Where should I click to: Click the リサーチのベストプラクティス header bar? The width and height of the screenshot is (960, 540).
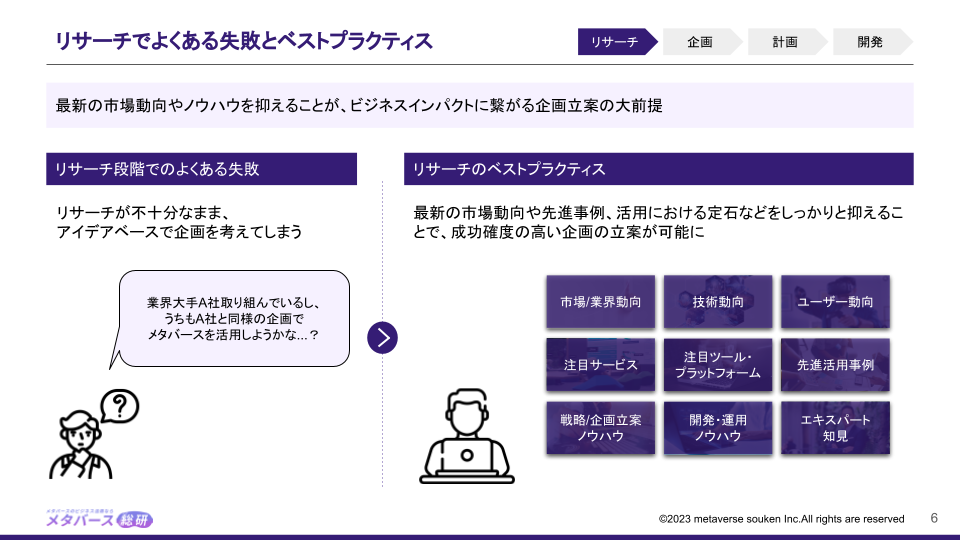[658, 169]
